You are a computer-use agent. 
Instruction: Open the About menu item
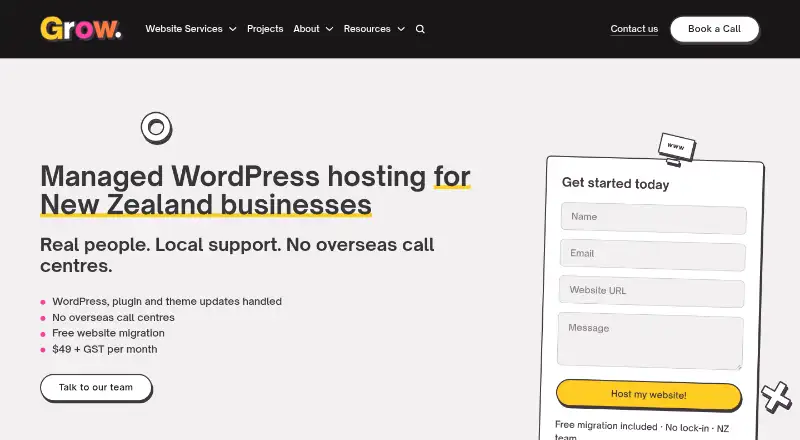(x=306, y=29)
